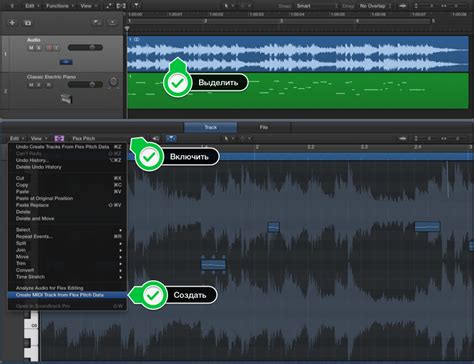Choose Delete Undo History from the menu
The width and height of the screenshot is (474, 364).
pyautogui.click(x=67, y=167)
